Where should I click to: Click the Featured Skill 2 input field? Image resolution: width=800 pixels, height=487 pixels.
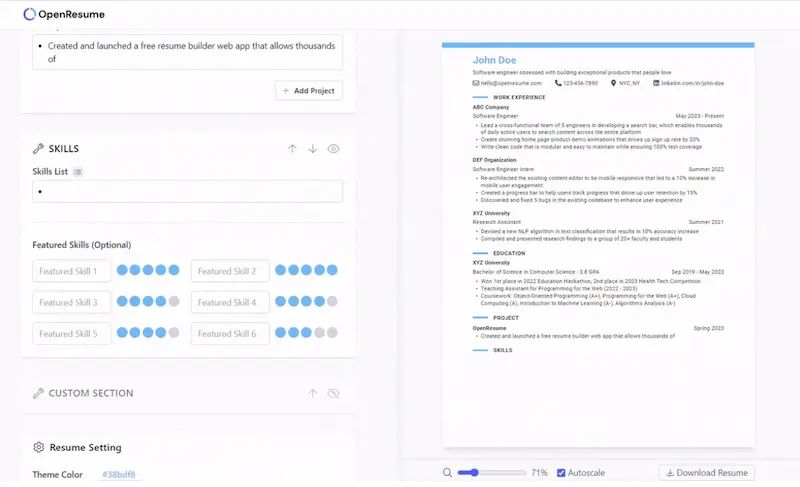point(229,271)
